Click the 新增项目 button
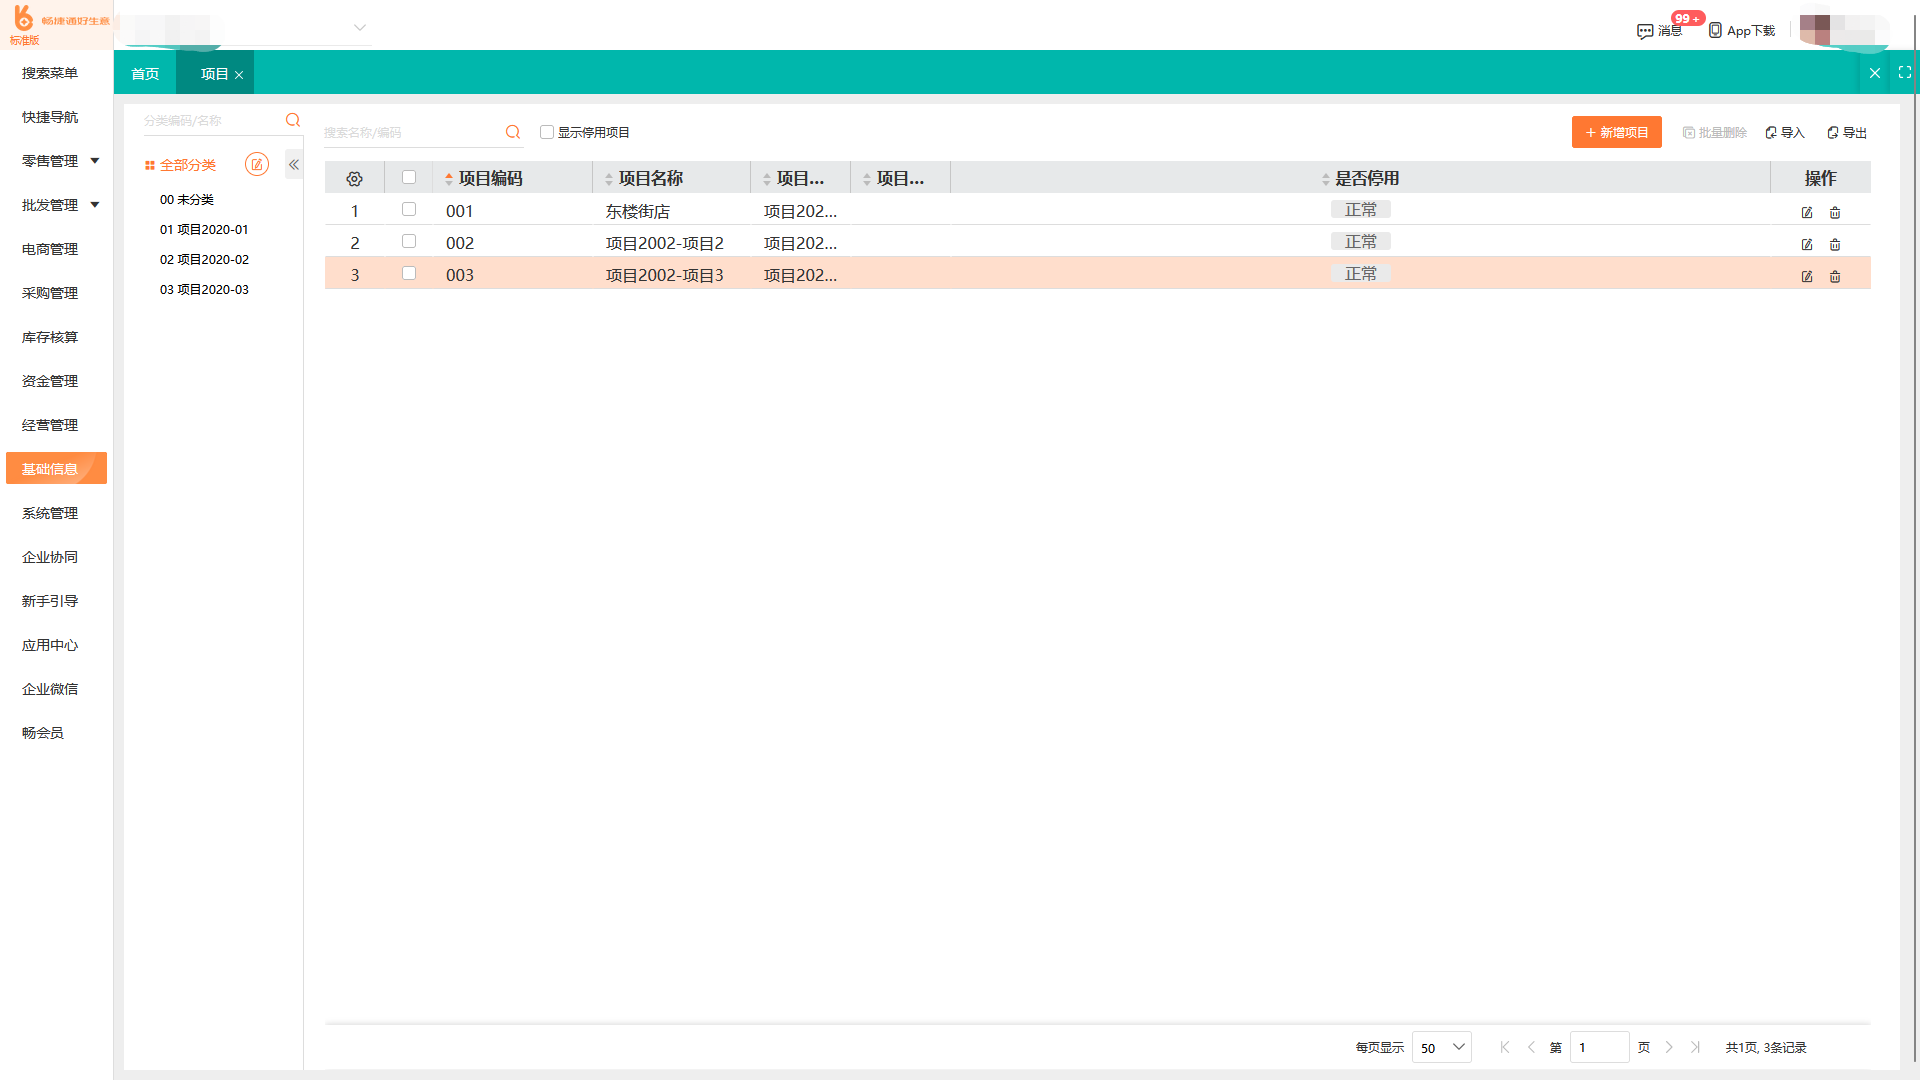 (x=1615, y=132)
